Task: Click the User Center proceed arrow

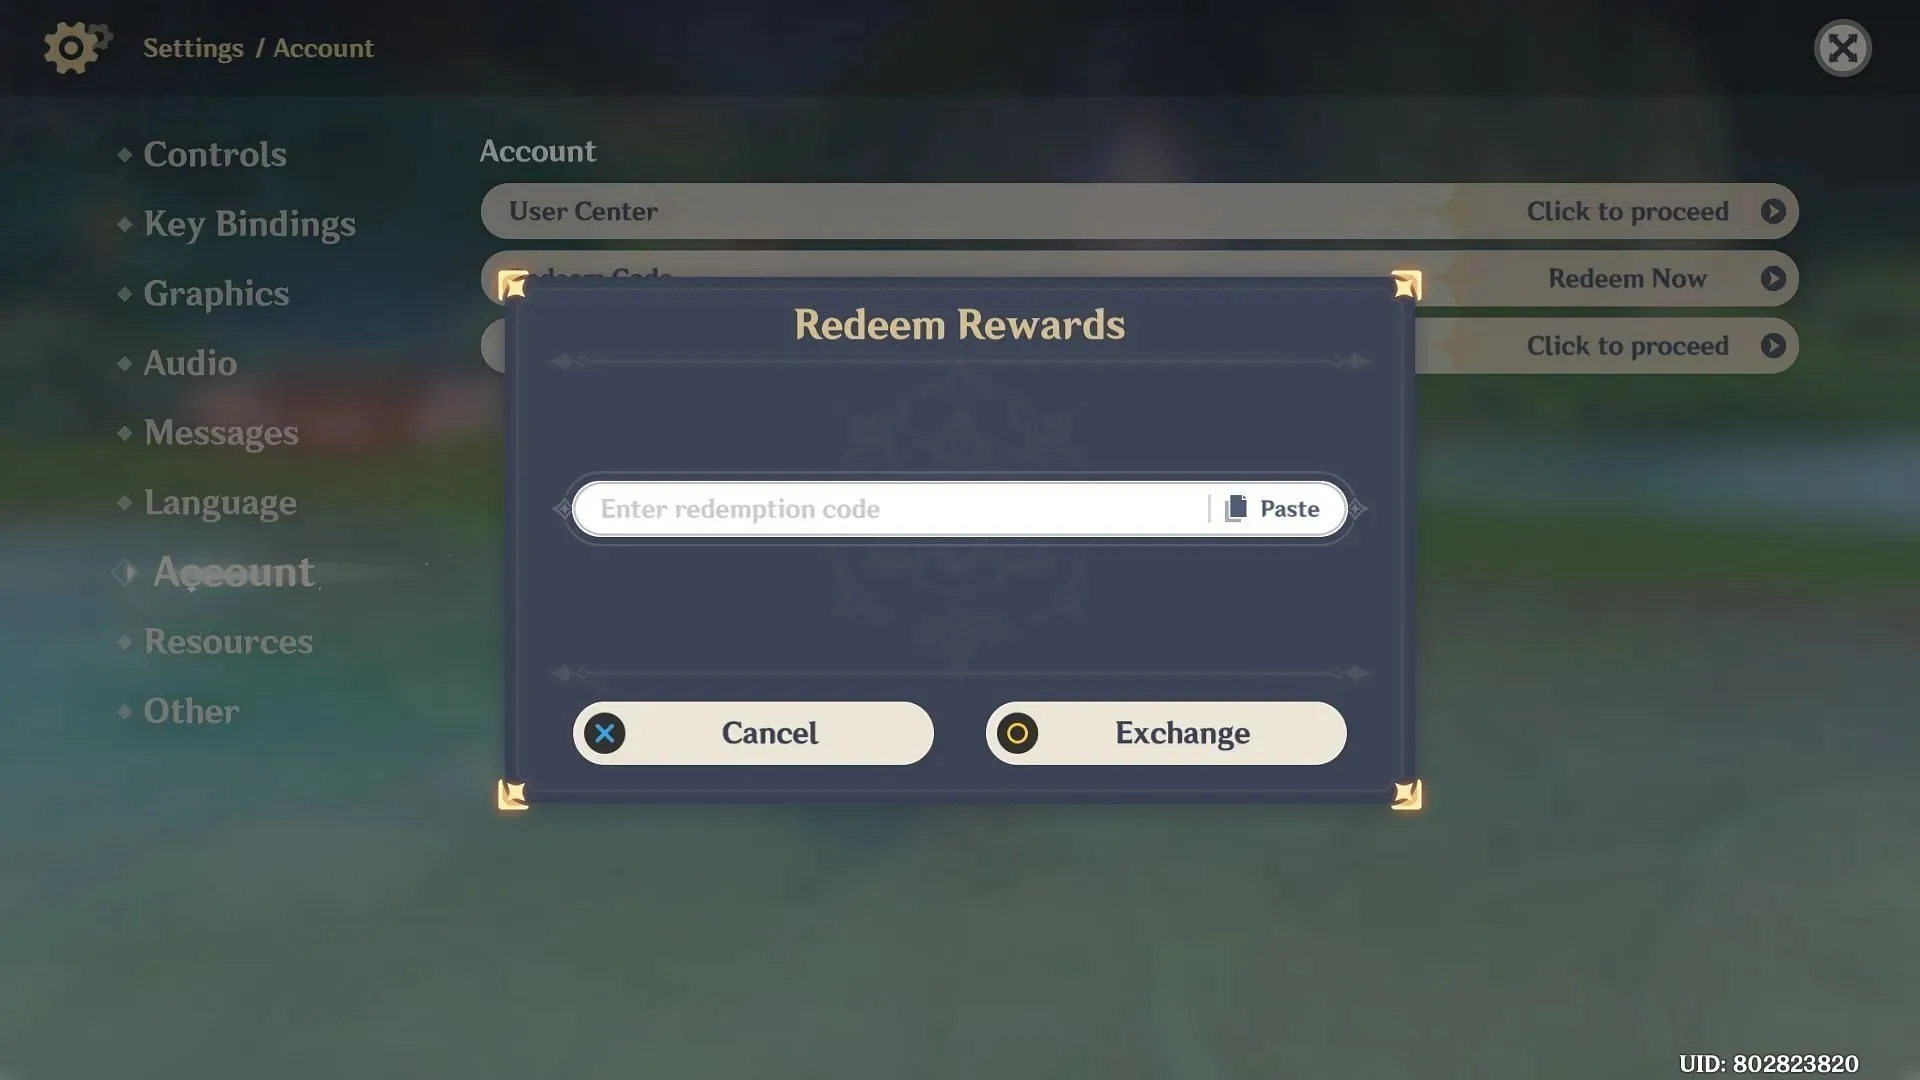Action: click(1774, 211)
